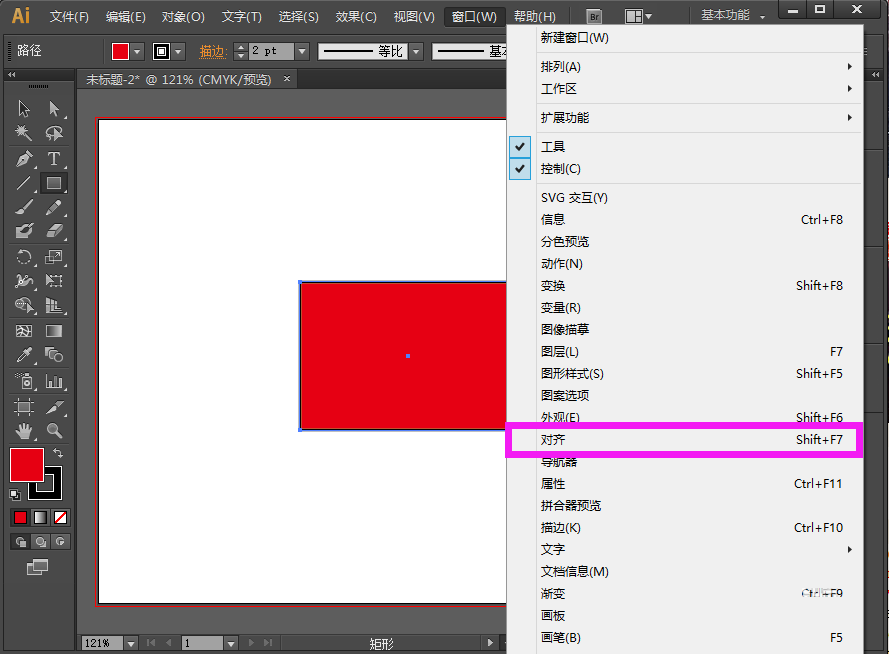Click the 描边 link in control bar
This screenshot has width=889, height=654.
point(213,51)
